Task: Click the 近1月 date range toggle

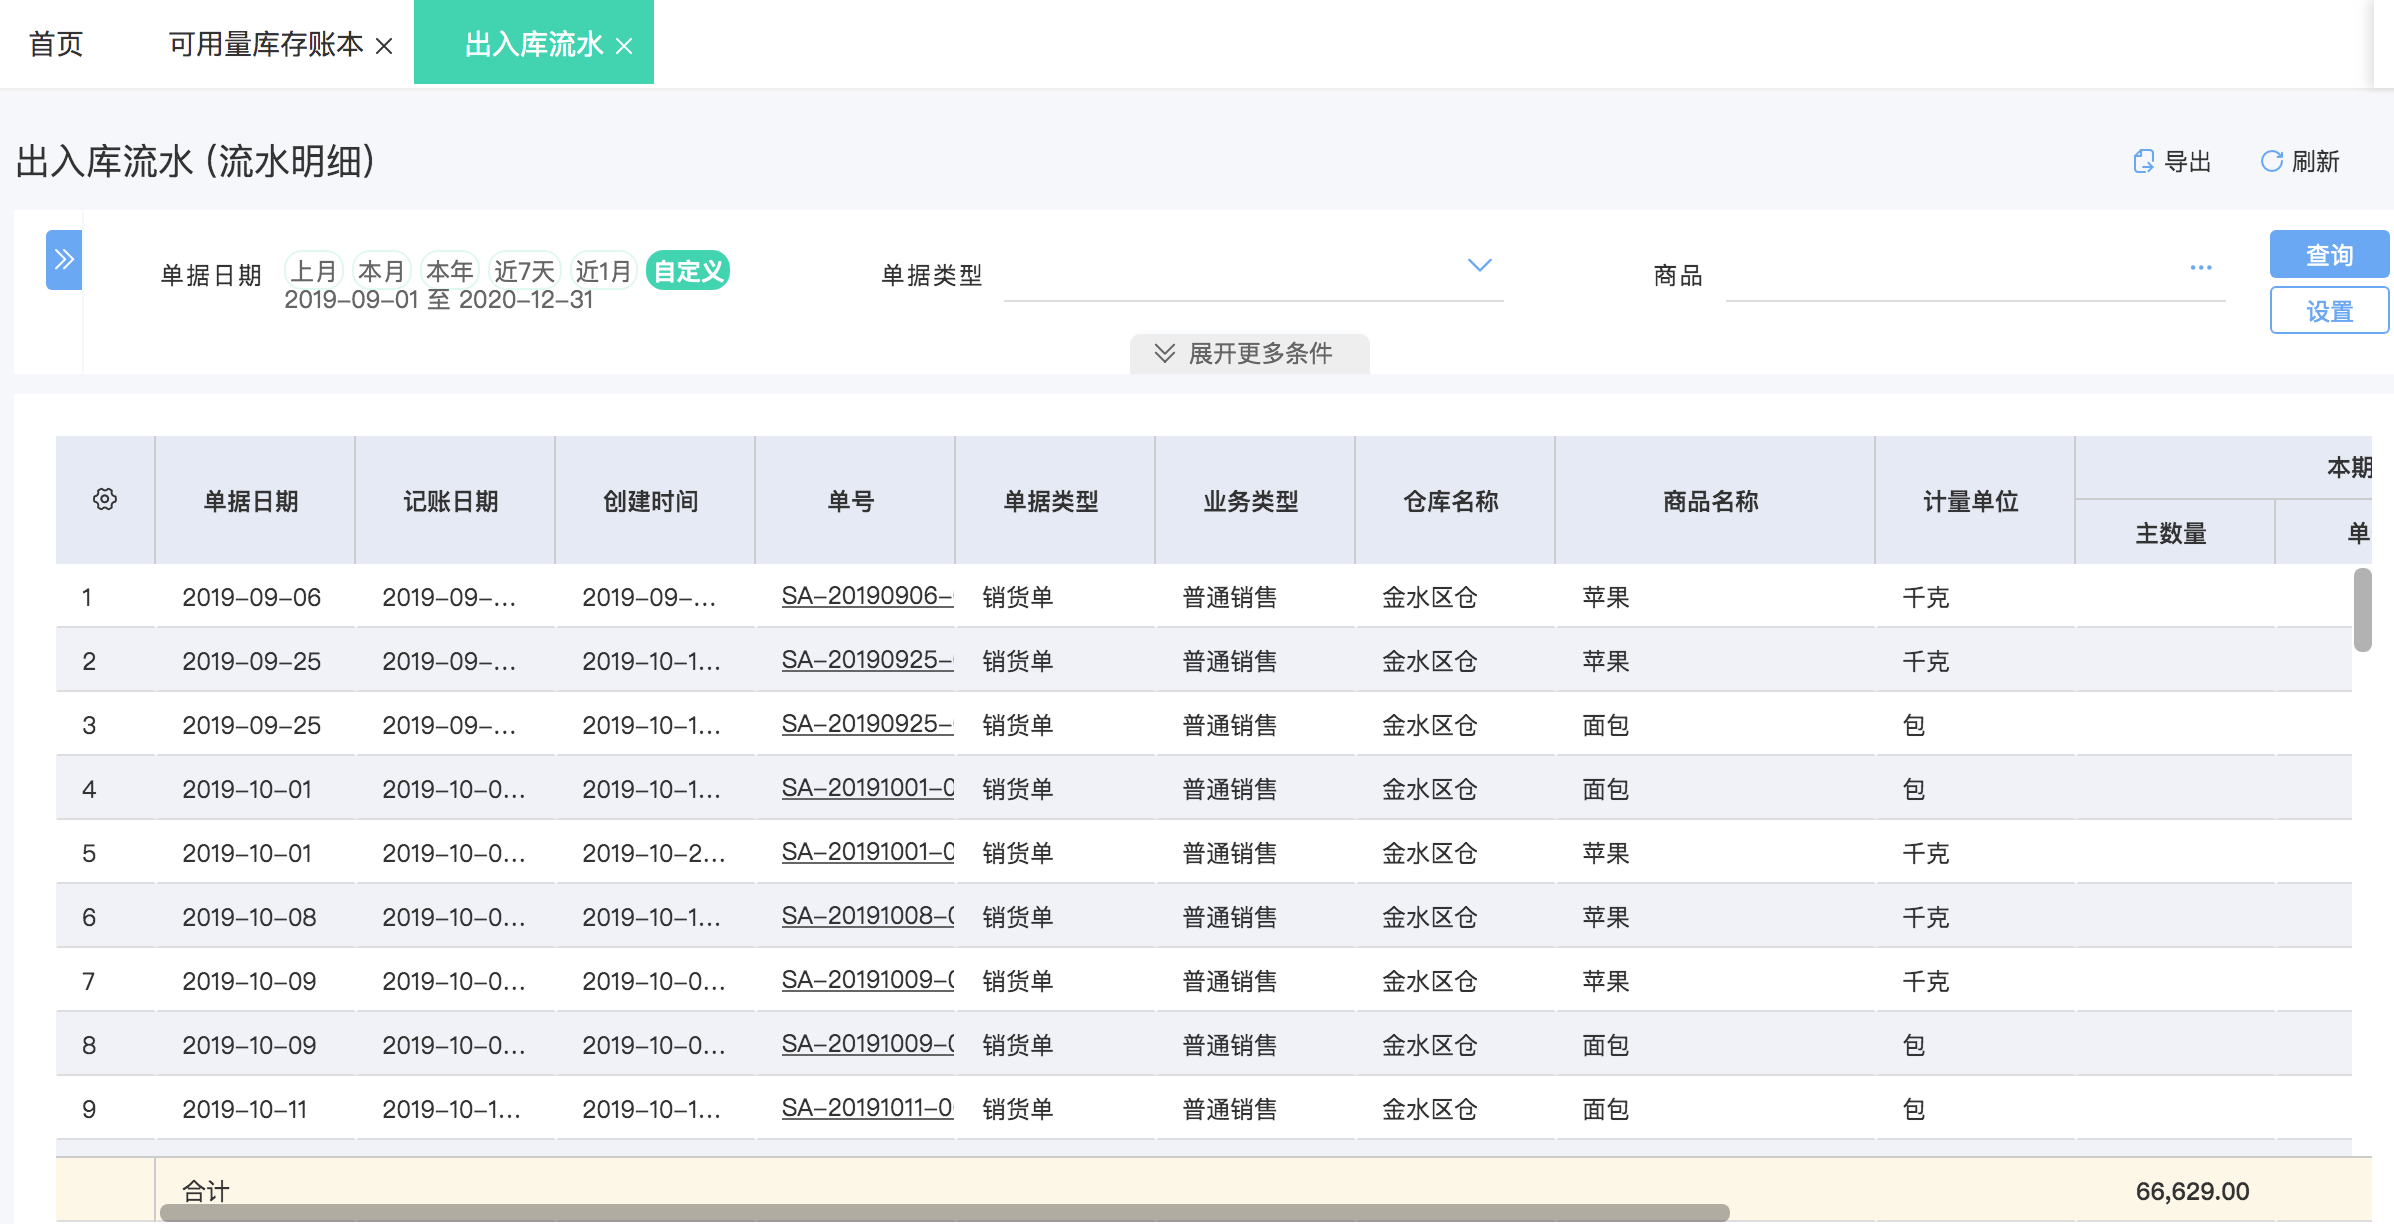Action: pyautogui.click(x=609, y=269)
